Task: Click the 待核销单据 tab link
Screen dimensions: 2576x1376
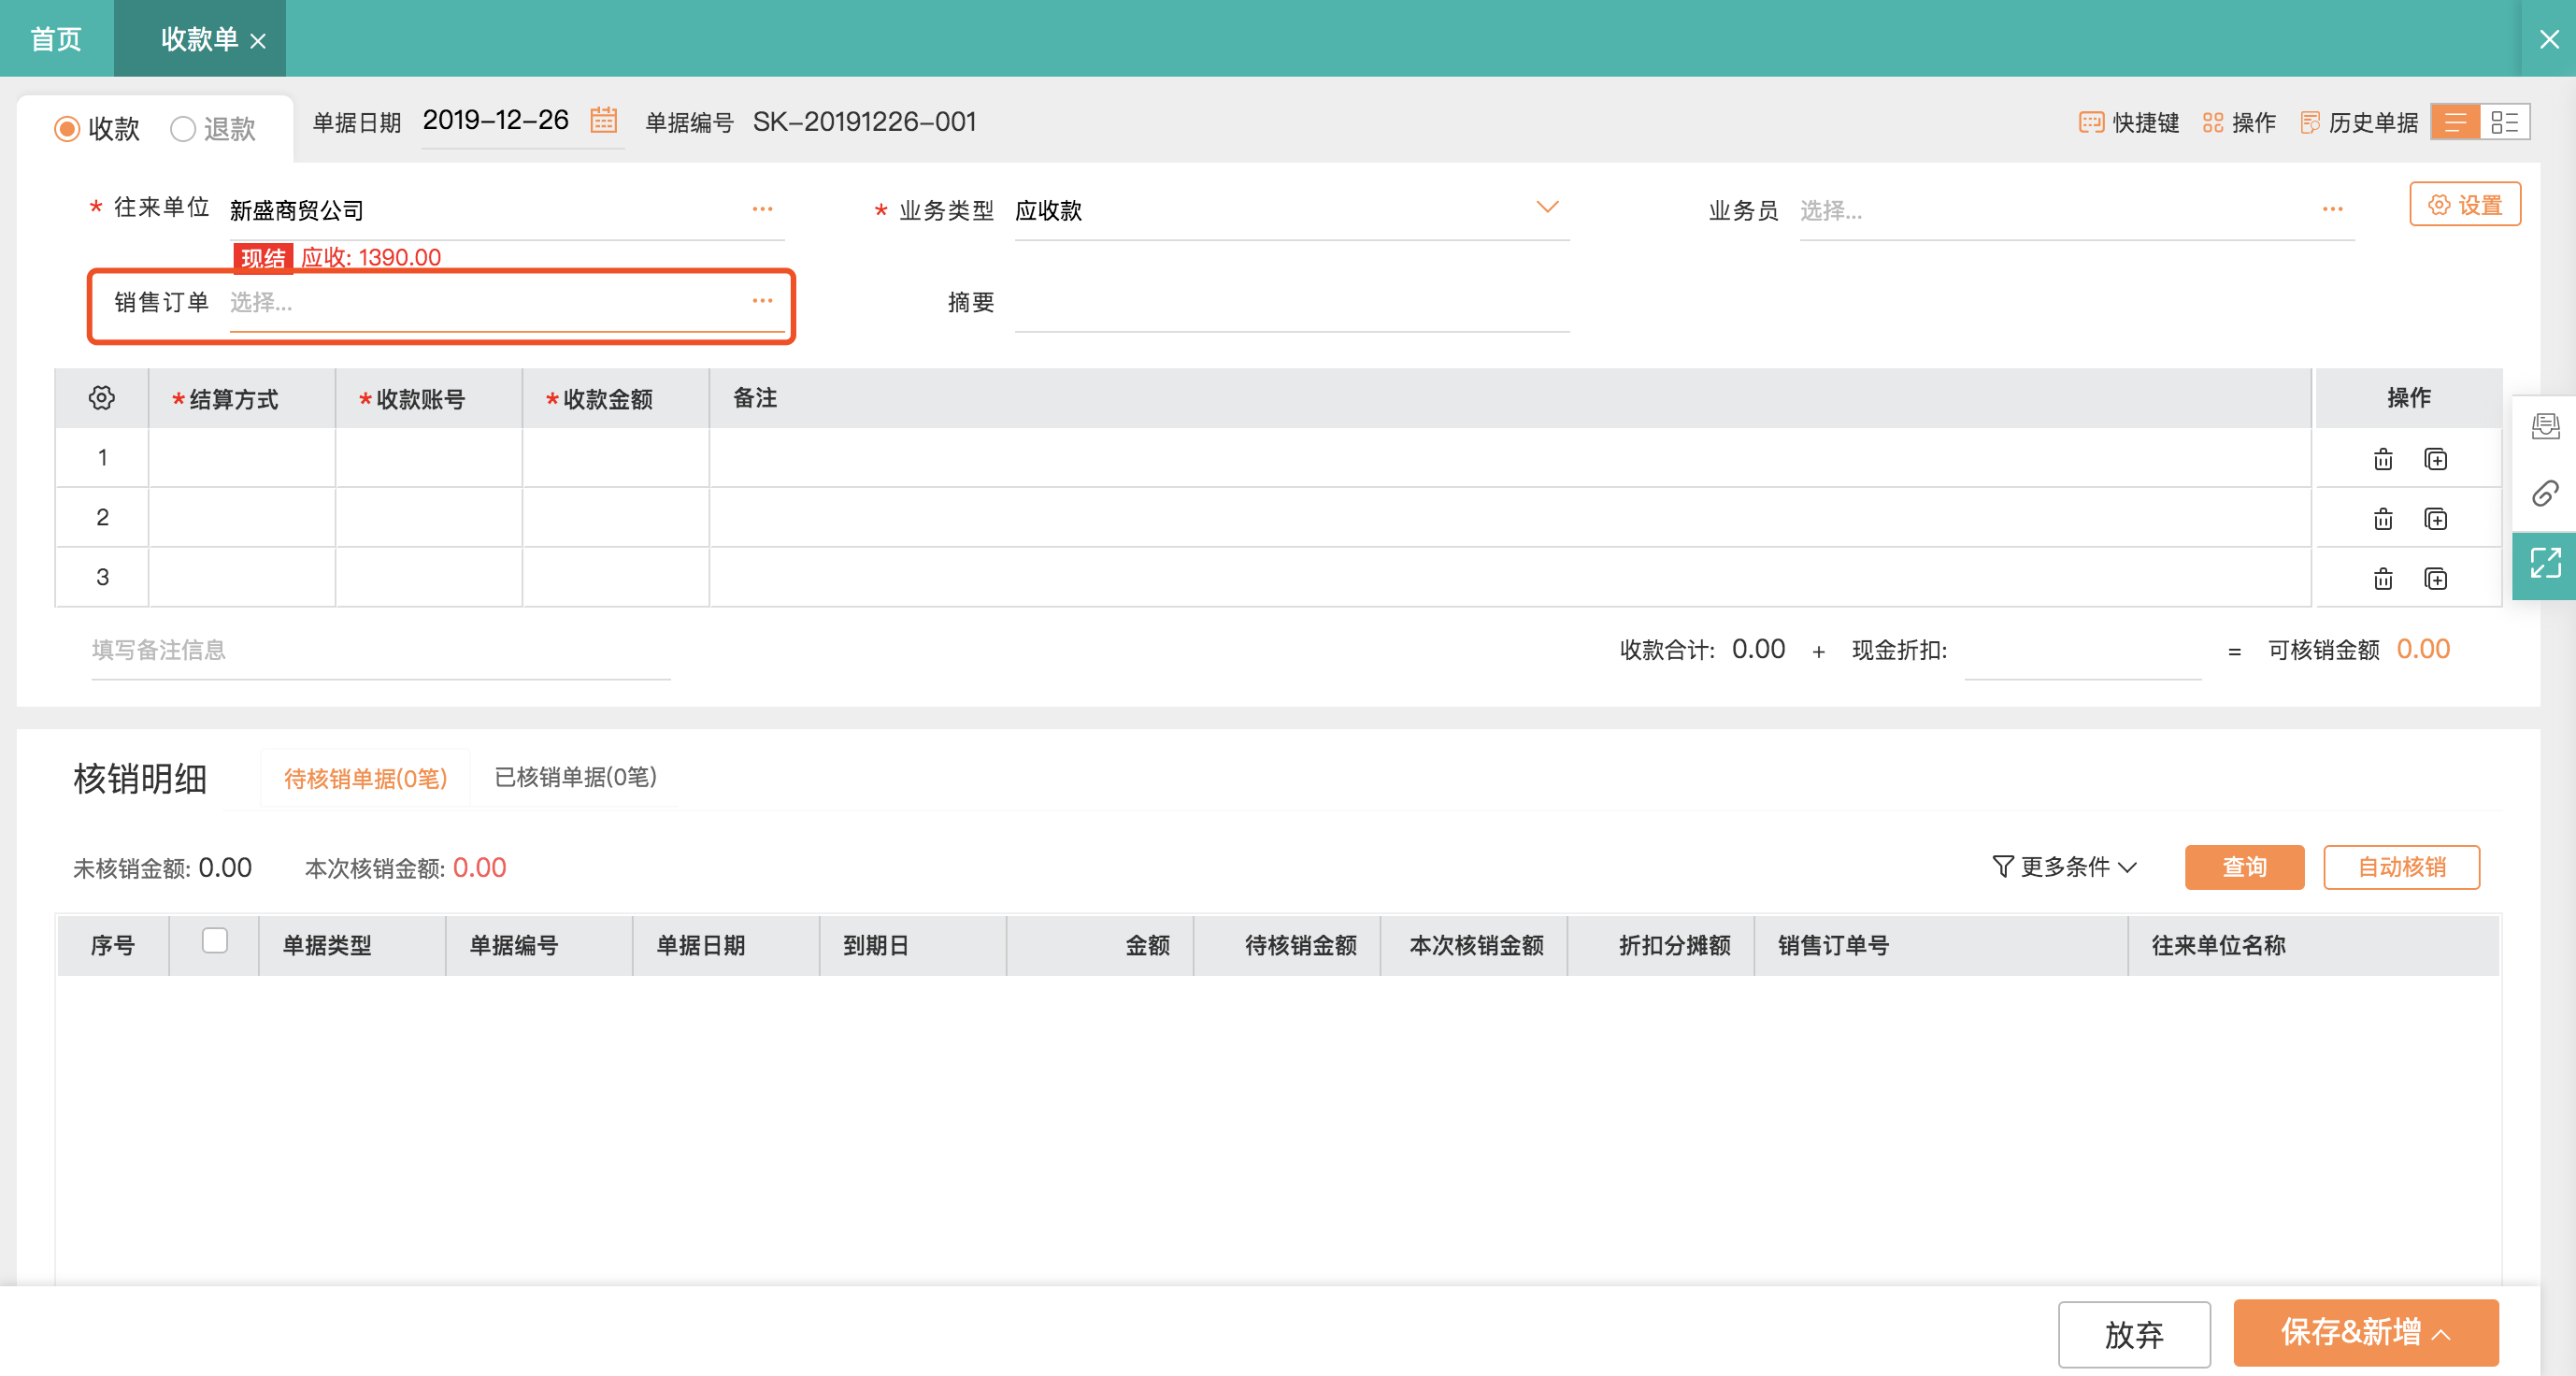Action: (x=358, y=779)
